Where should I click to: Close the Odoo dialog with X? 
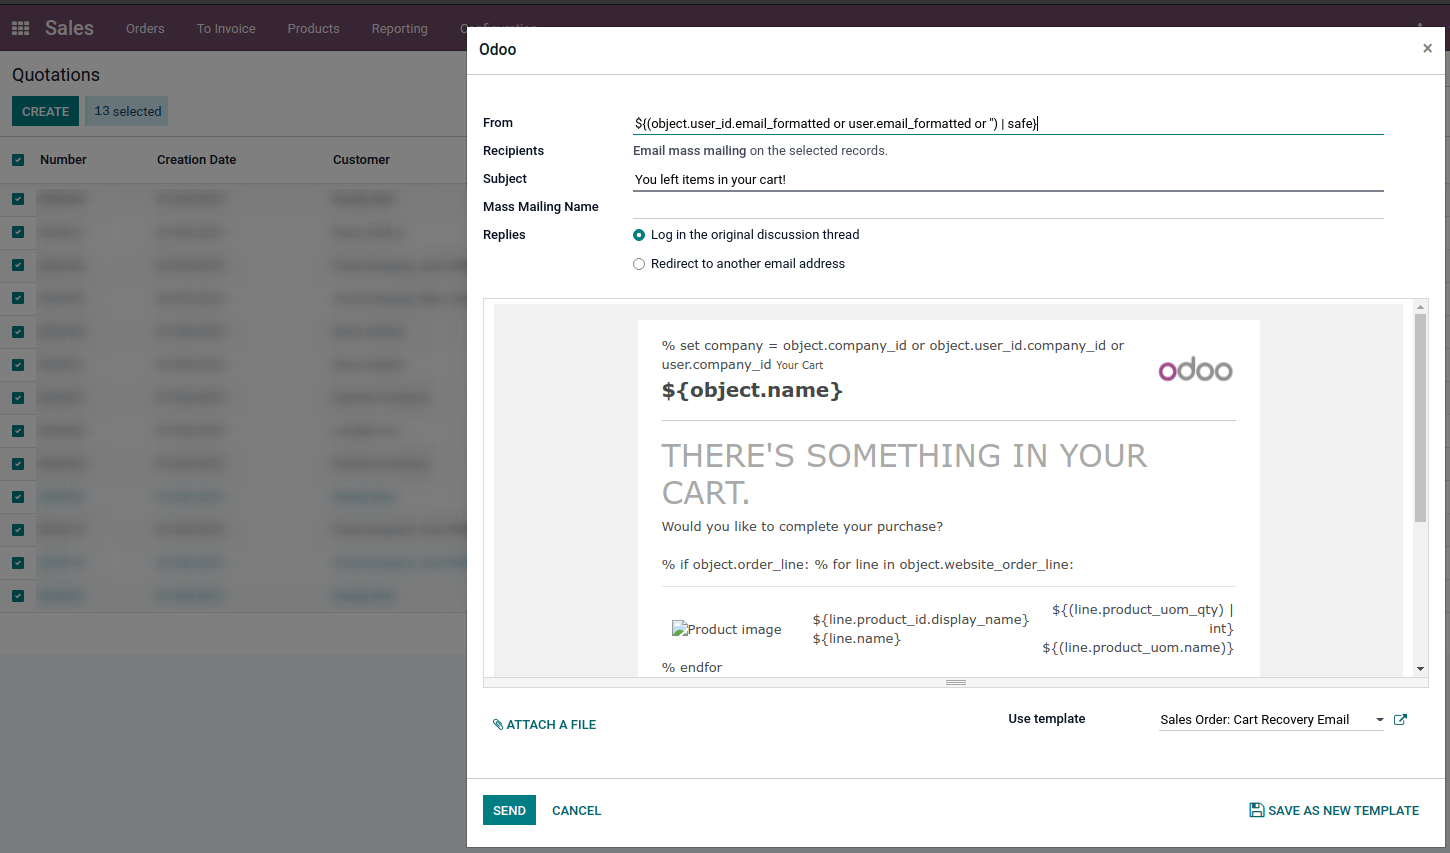(x=1427, y=48)
